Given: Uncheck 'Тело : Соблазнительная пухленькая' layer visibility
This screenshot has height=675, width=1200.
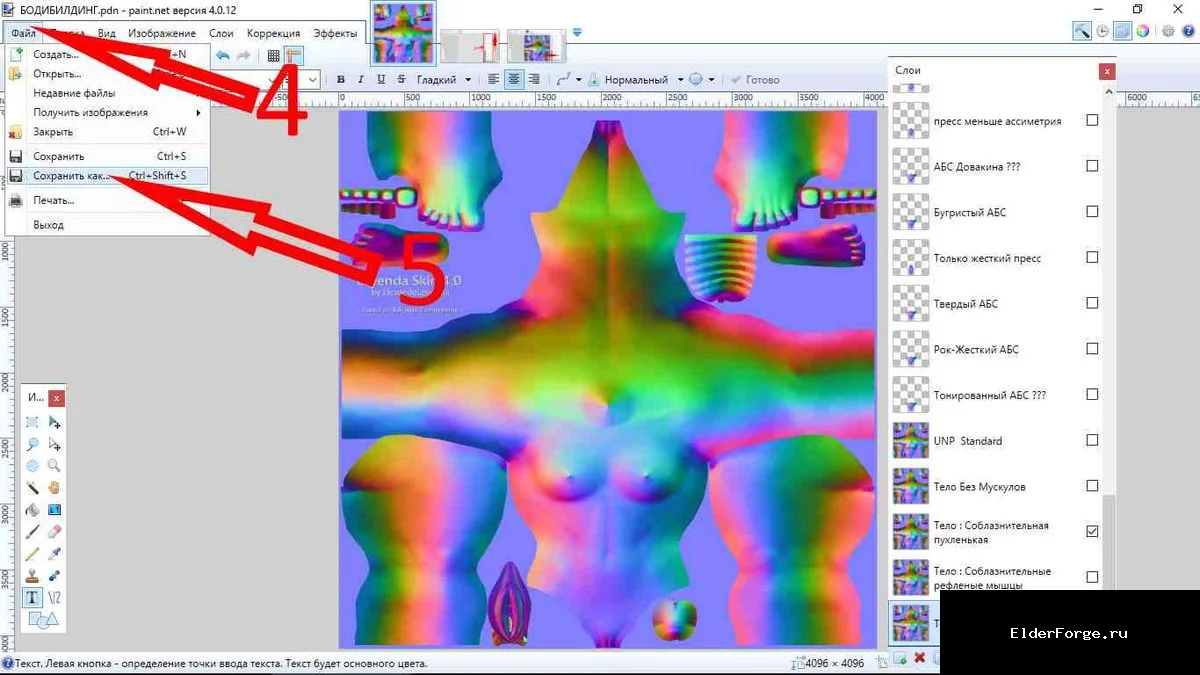Looking at the screenshot, I should click(1092, 532).
